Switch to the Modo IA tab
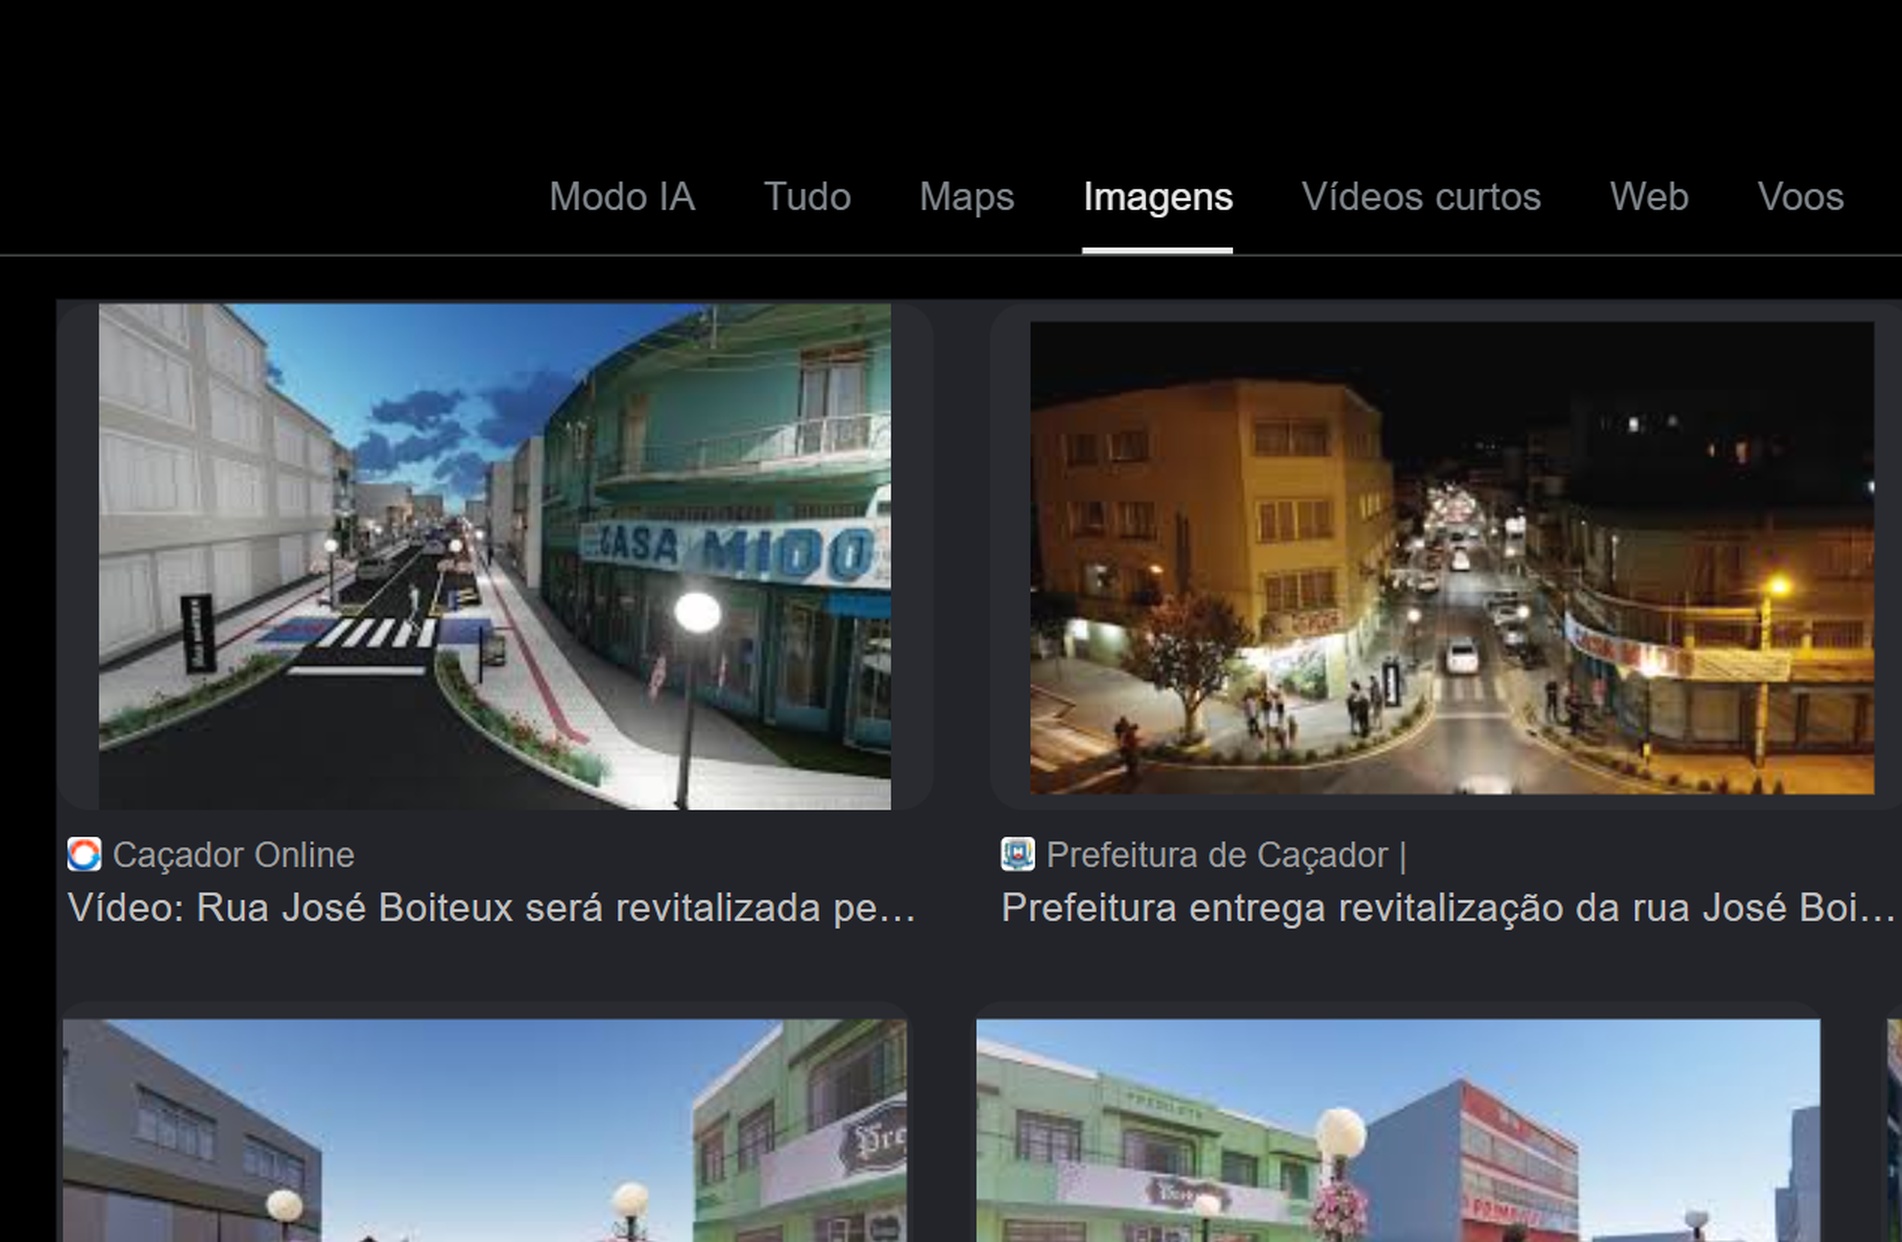1902x1242 pixels. tap(621, 197)
